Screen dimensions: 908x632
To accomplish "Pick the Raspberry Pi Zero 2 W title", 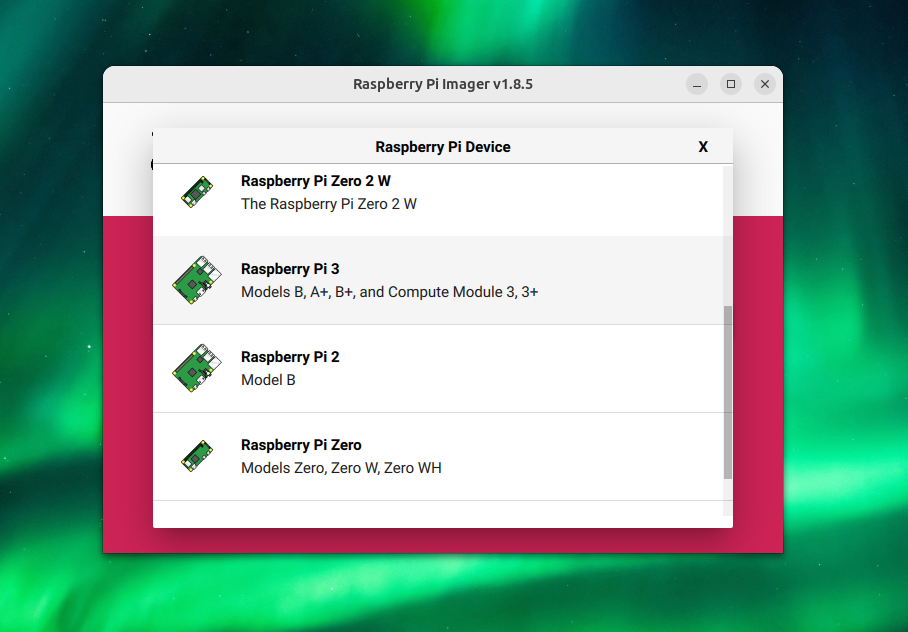I will [x=315, y=181].
